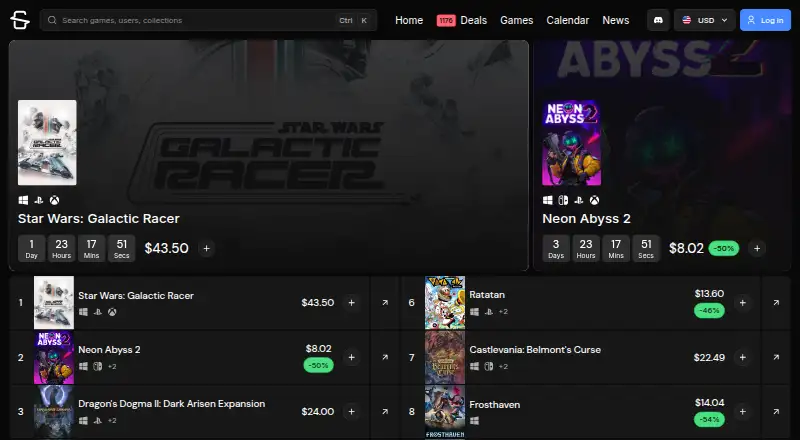Click plus button in Neon Abyss 2 list row

click(352, 357)
